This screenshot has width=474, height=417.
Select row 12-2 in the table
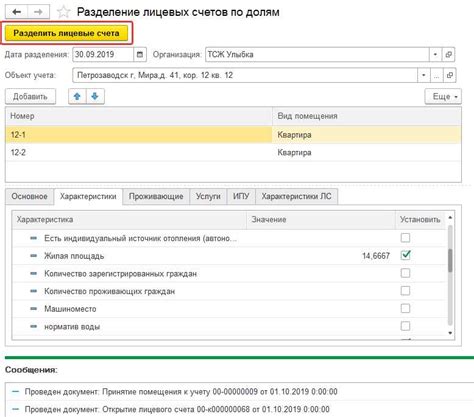pyautogui.click(x=233, y=152)
